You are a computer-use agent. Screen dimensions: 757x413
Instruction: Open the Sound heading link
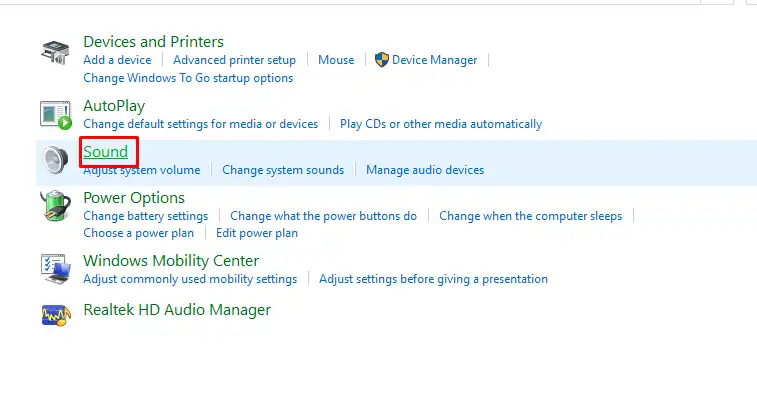106,152
